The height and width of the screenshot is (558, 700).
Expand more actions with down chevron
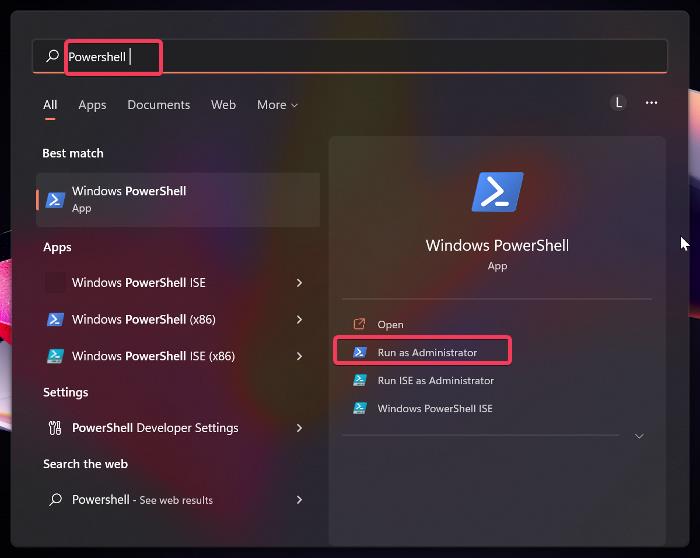tap(639, 436)
